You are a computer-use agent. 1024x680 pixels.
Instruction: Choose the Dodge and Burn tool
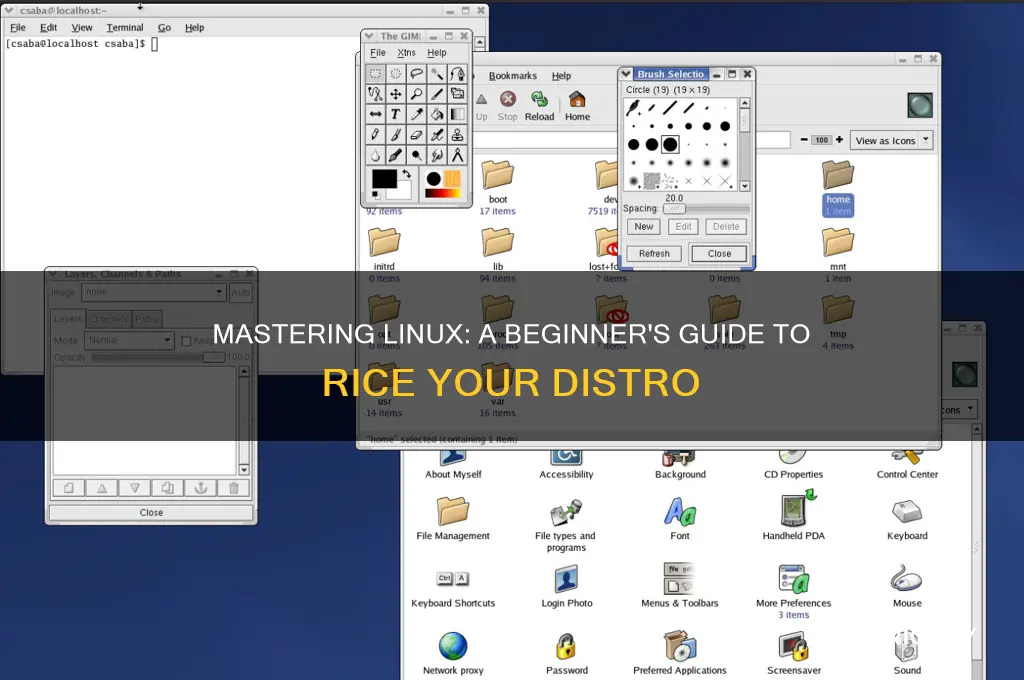point(417,155)
